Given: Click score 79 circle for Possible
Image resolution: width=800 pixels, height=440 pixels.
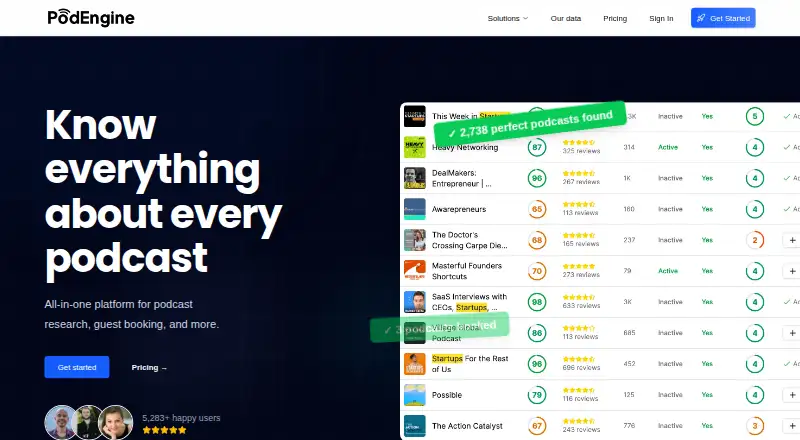Looking at the screenshot, I should [537, 395].
